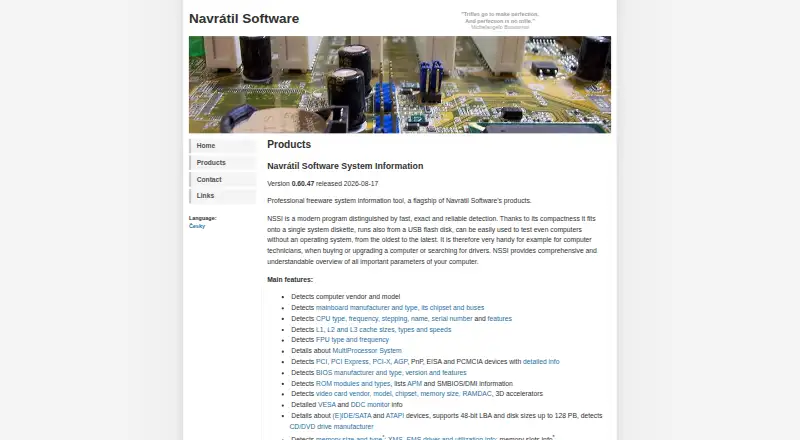
Task: Follow CD/DVD drive manufacturer link
Action: pos(331,427)
